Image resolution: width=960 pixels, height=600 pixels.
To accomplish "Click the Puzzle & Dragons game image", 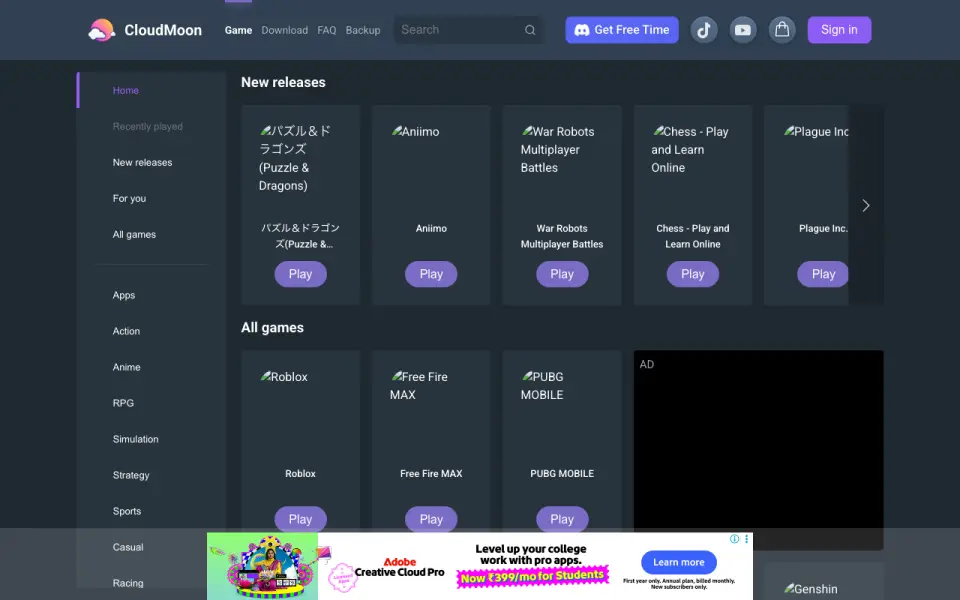I will [300, 158].
